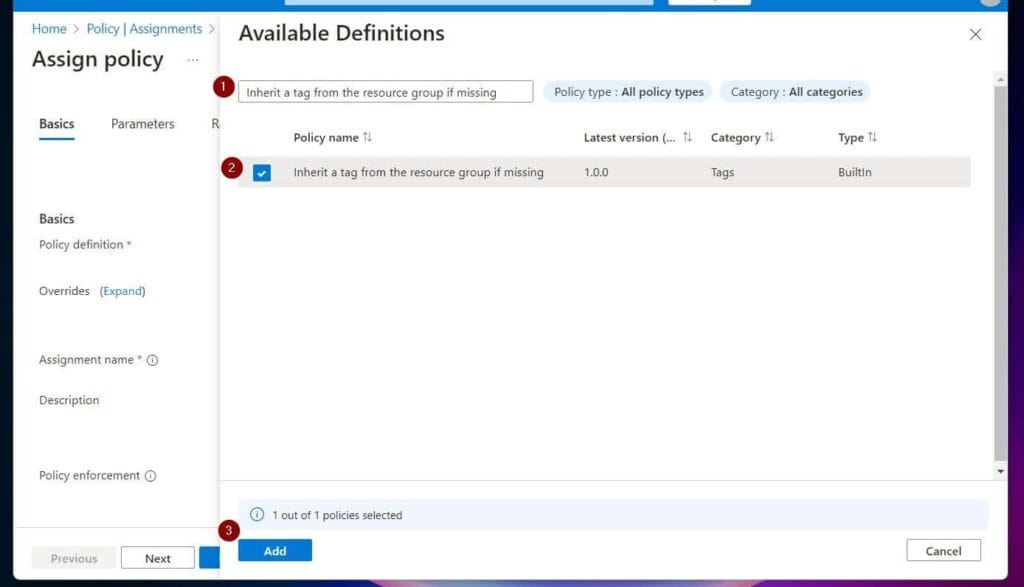Image resolution: width=1024 pixels, height=587 pixels.
Task: Click the policy search input field
Action: (385, 92)
